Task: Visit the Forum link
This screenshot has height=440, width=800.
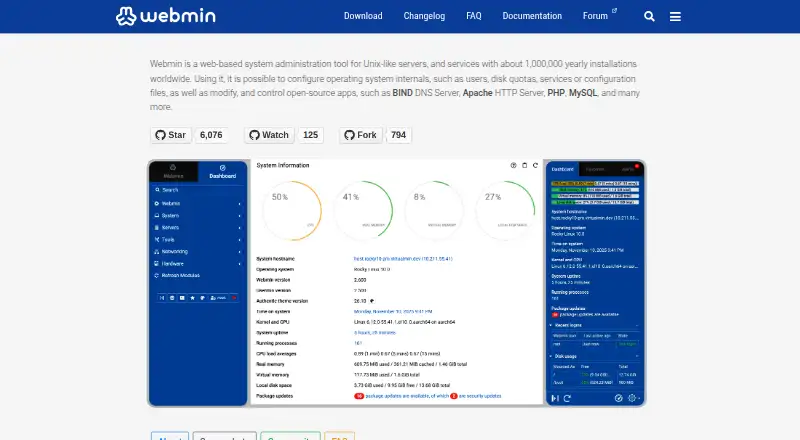Action: coord(595,16)
